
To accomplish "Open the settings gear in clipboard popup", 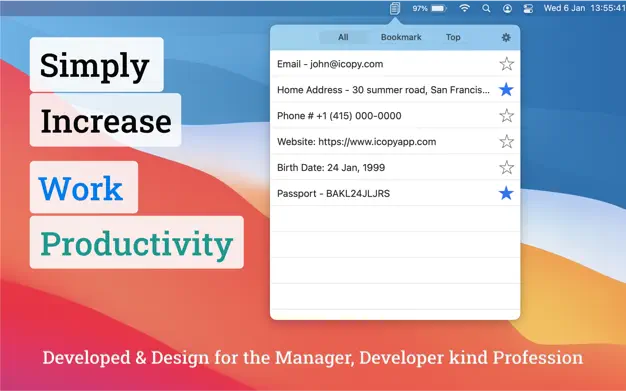I will pyautogui.click(x=506, y=37).
